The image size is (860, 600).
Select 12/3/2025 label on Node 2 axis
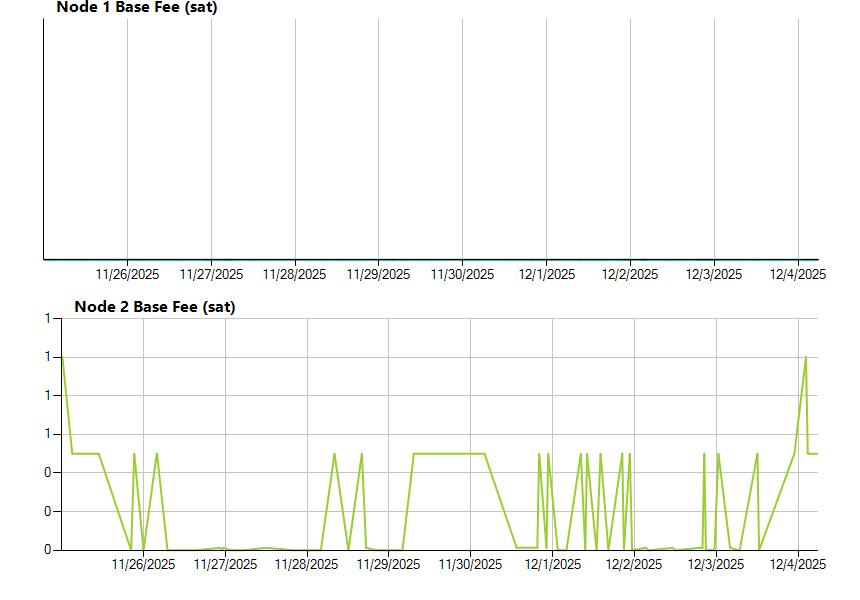(716, 565)
